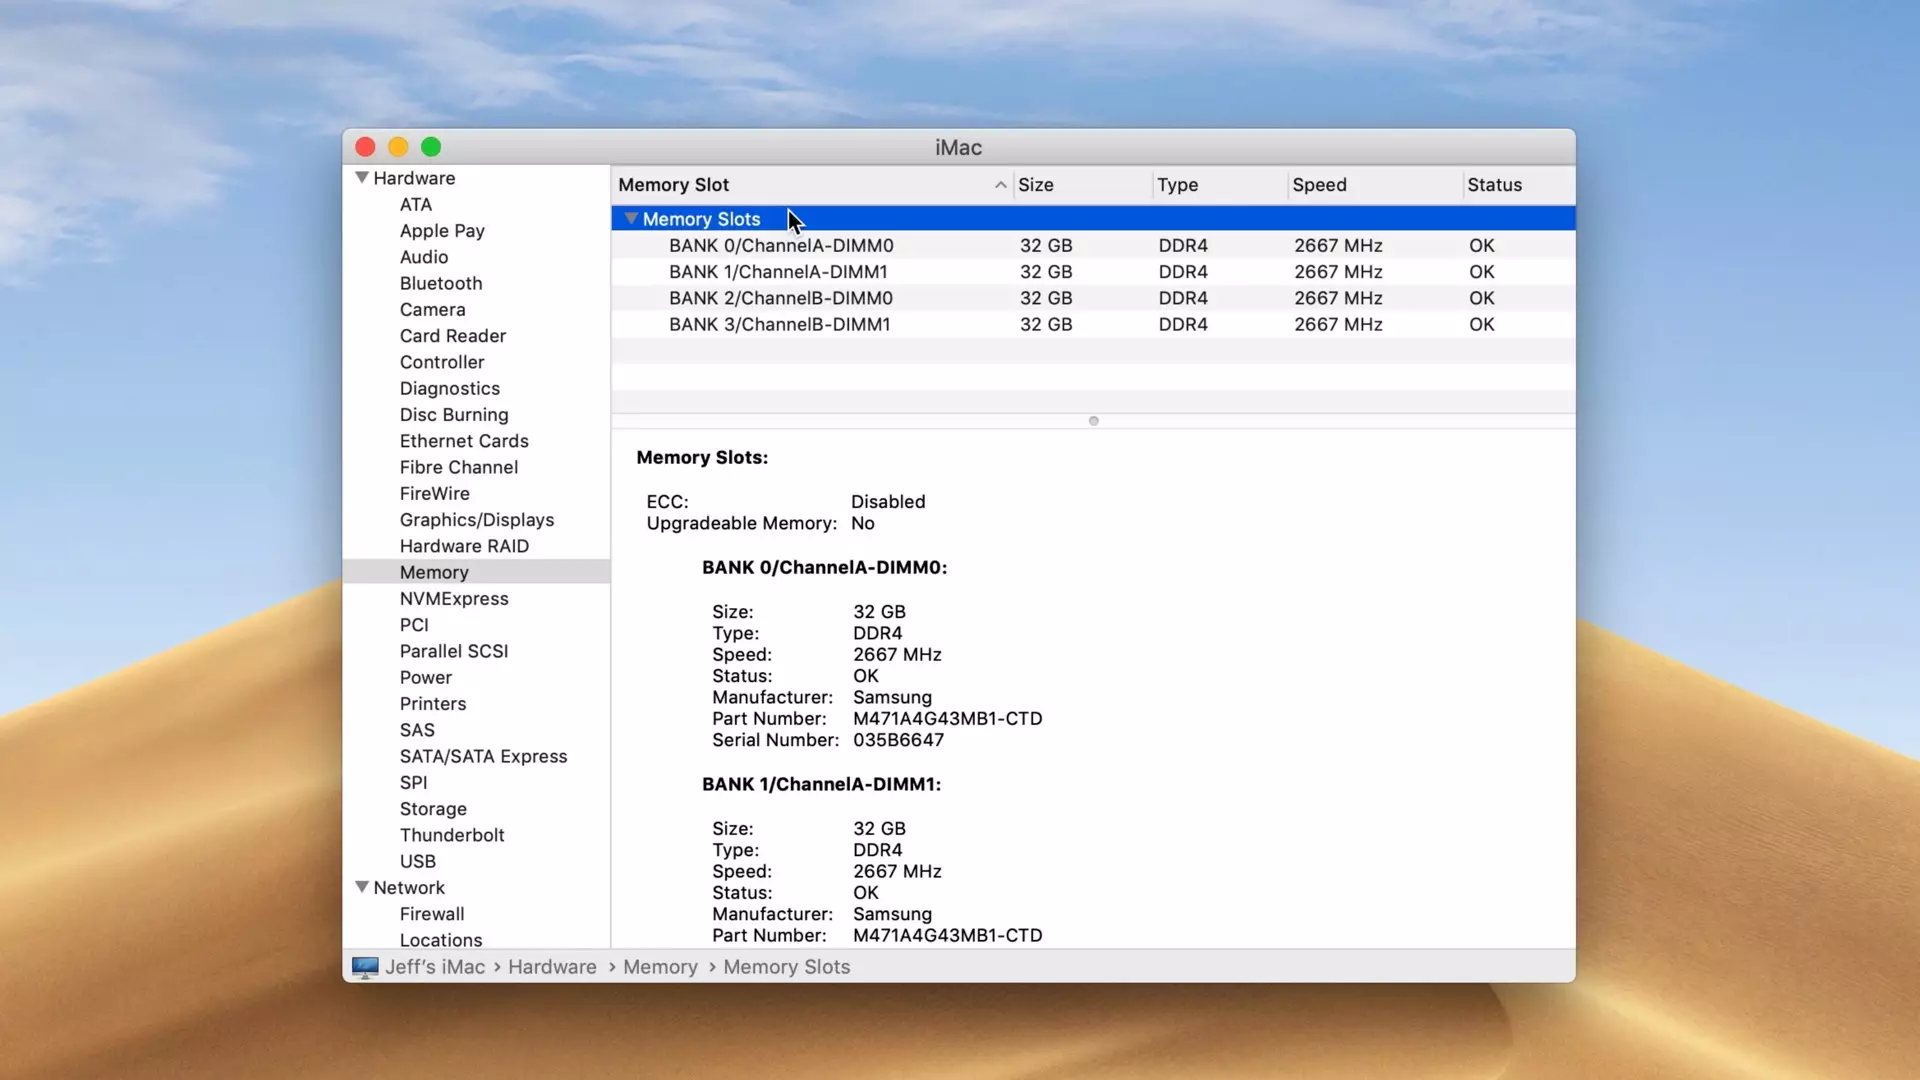Select the Memory section in sidebar
The height and width of the screenshot is (1080, 1920).
pyautogui.click(x=434, y=571)
